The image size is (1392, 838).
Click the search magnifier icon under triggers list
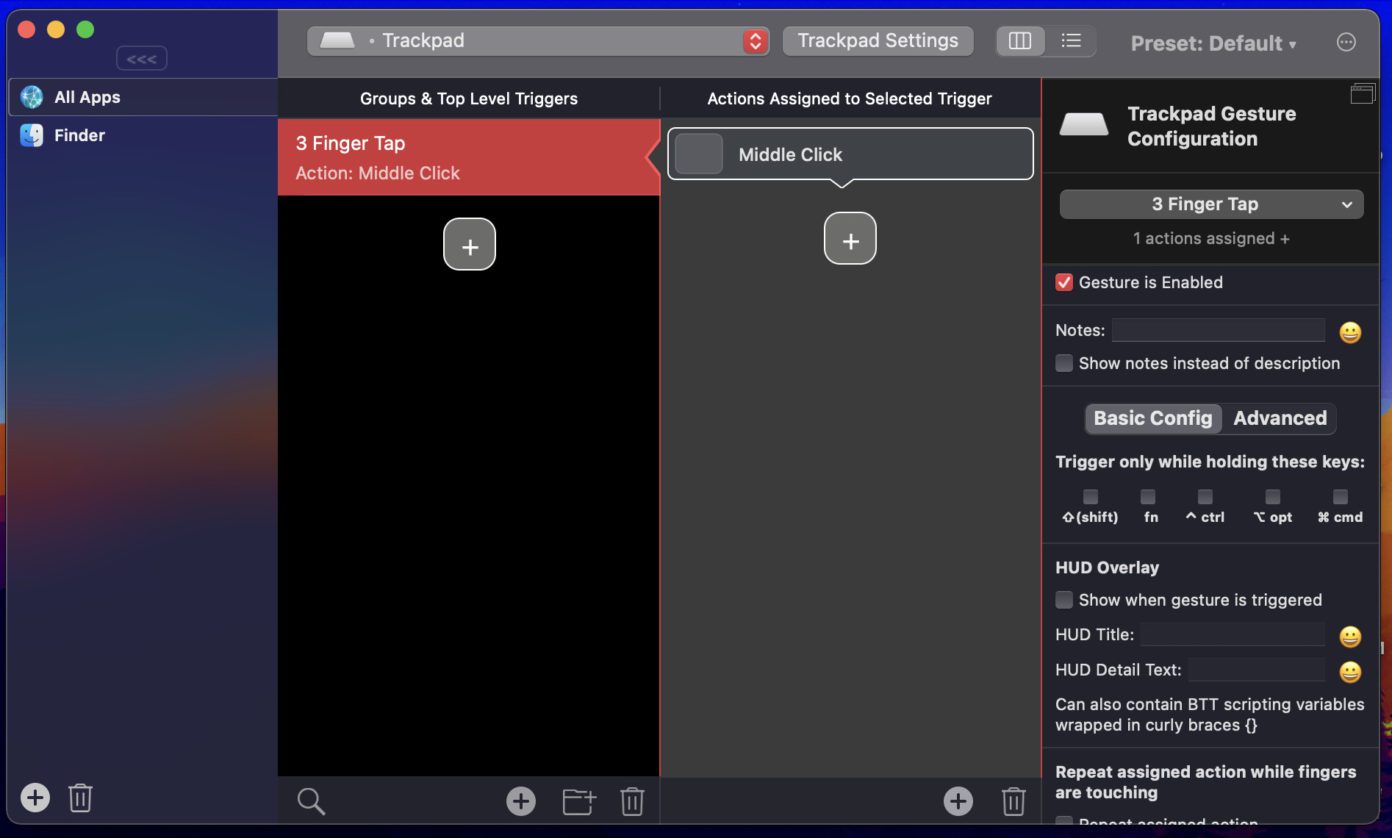click(311, 801)
